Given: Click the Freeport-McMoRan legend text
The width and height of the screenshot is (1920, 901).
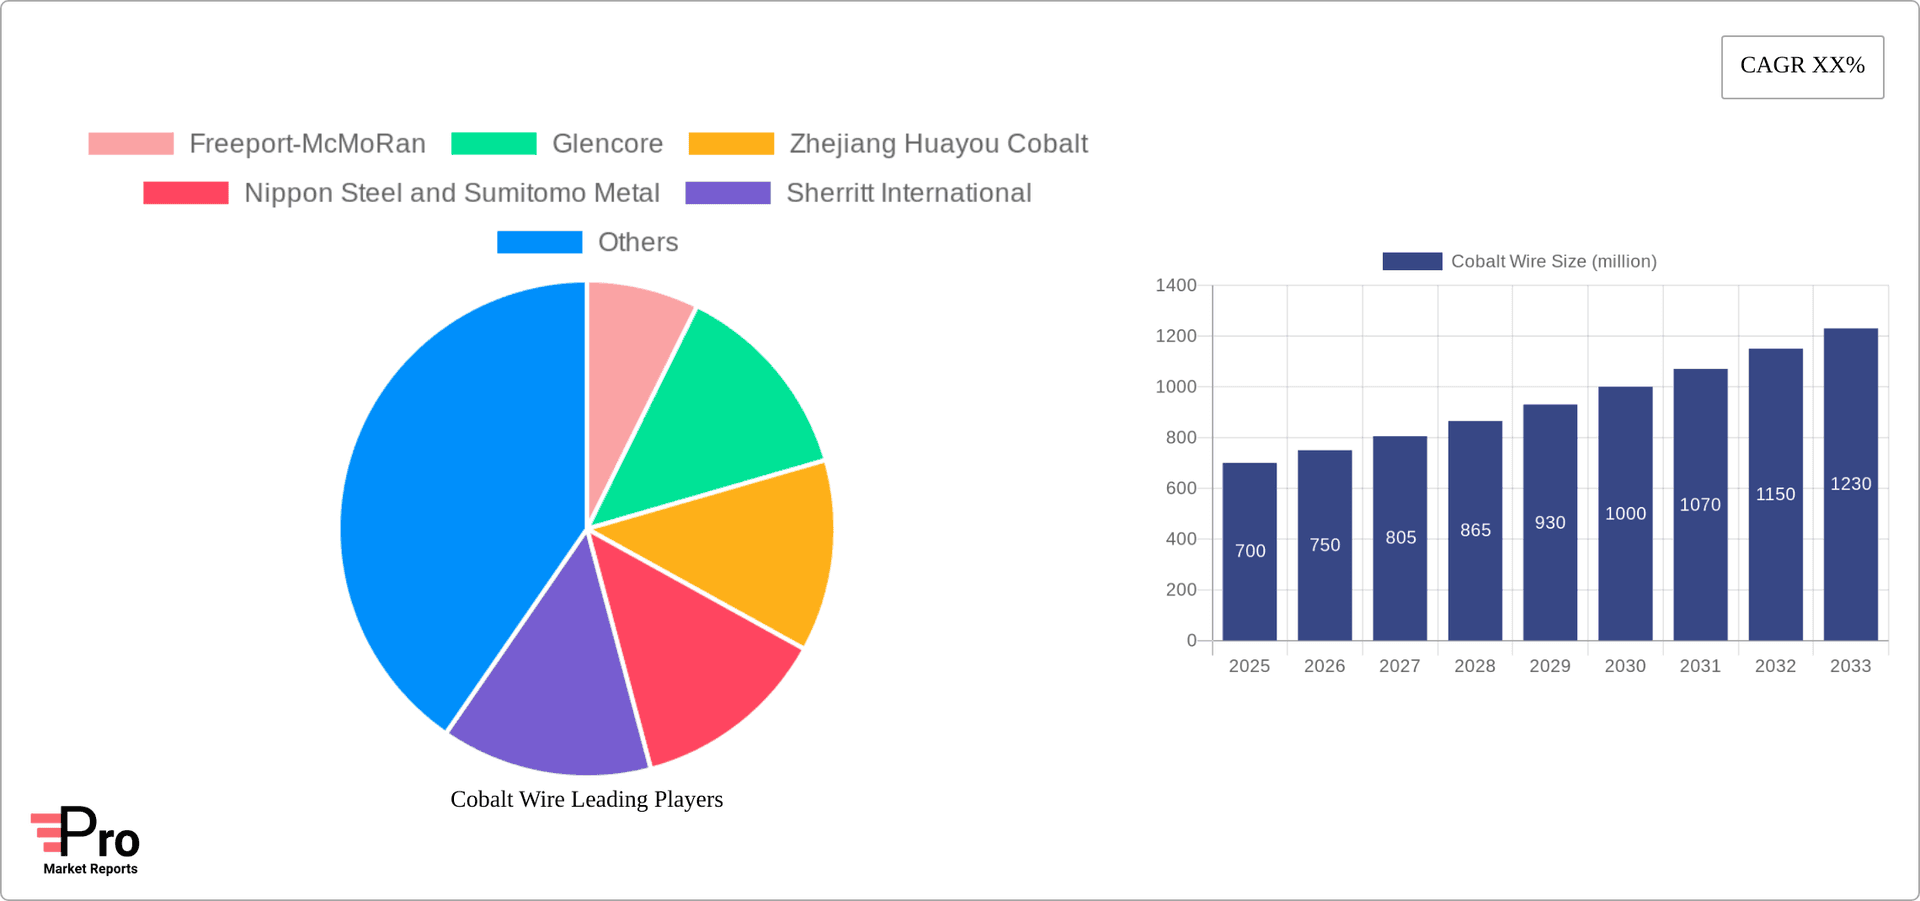Looking at the screenshot, I should [307, 143].
